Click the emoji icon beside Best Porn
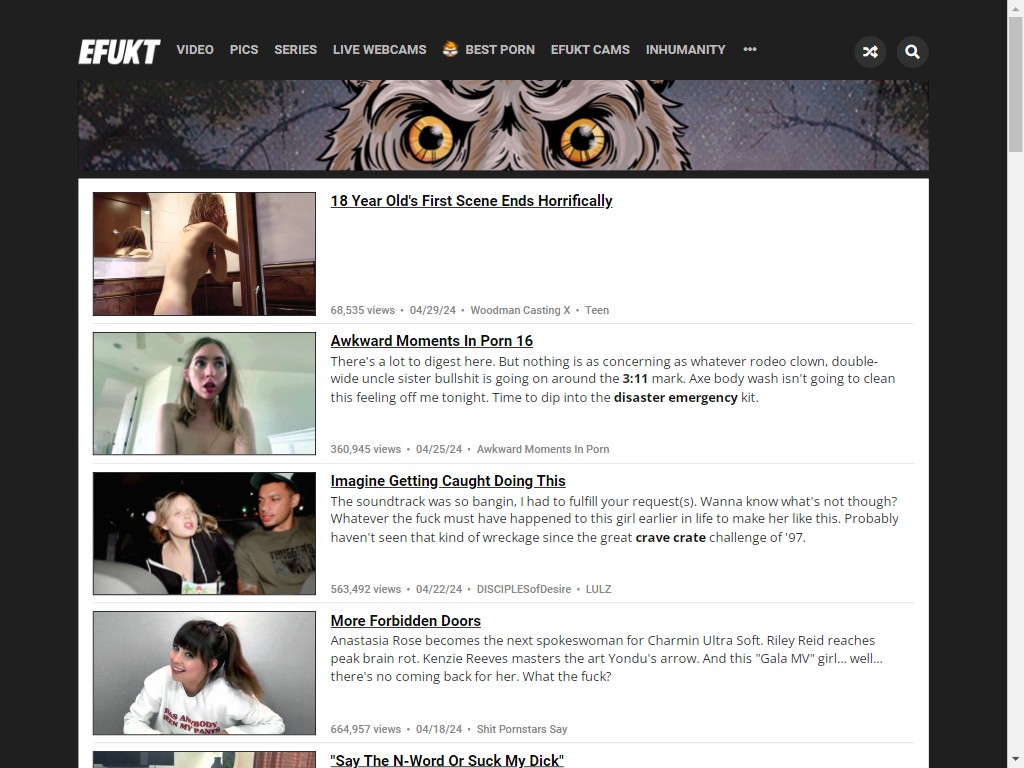 (x=450, y=49)
